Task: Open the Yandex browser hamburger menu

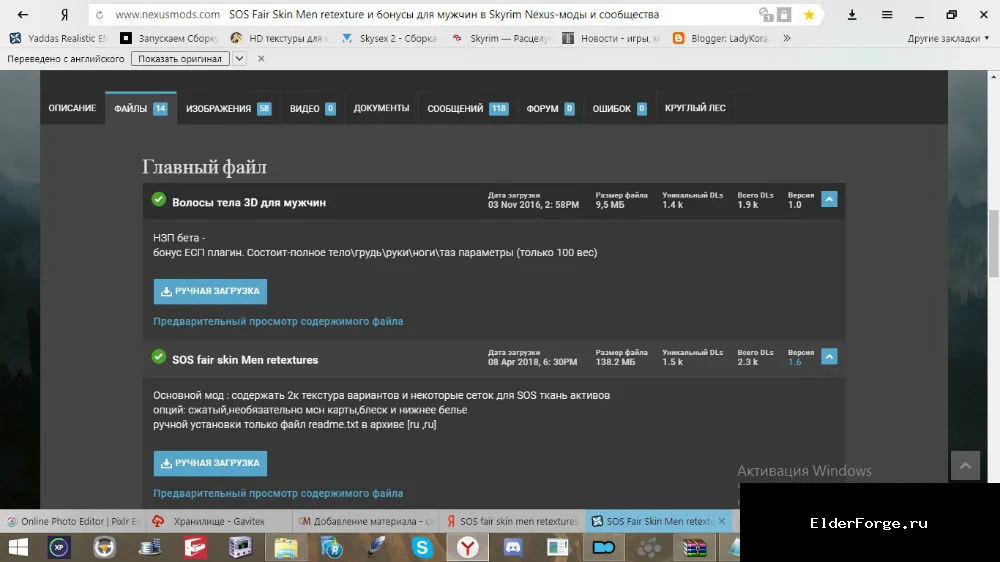Action: click(x=886, y=15)
